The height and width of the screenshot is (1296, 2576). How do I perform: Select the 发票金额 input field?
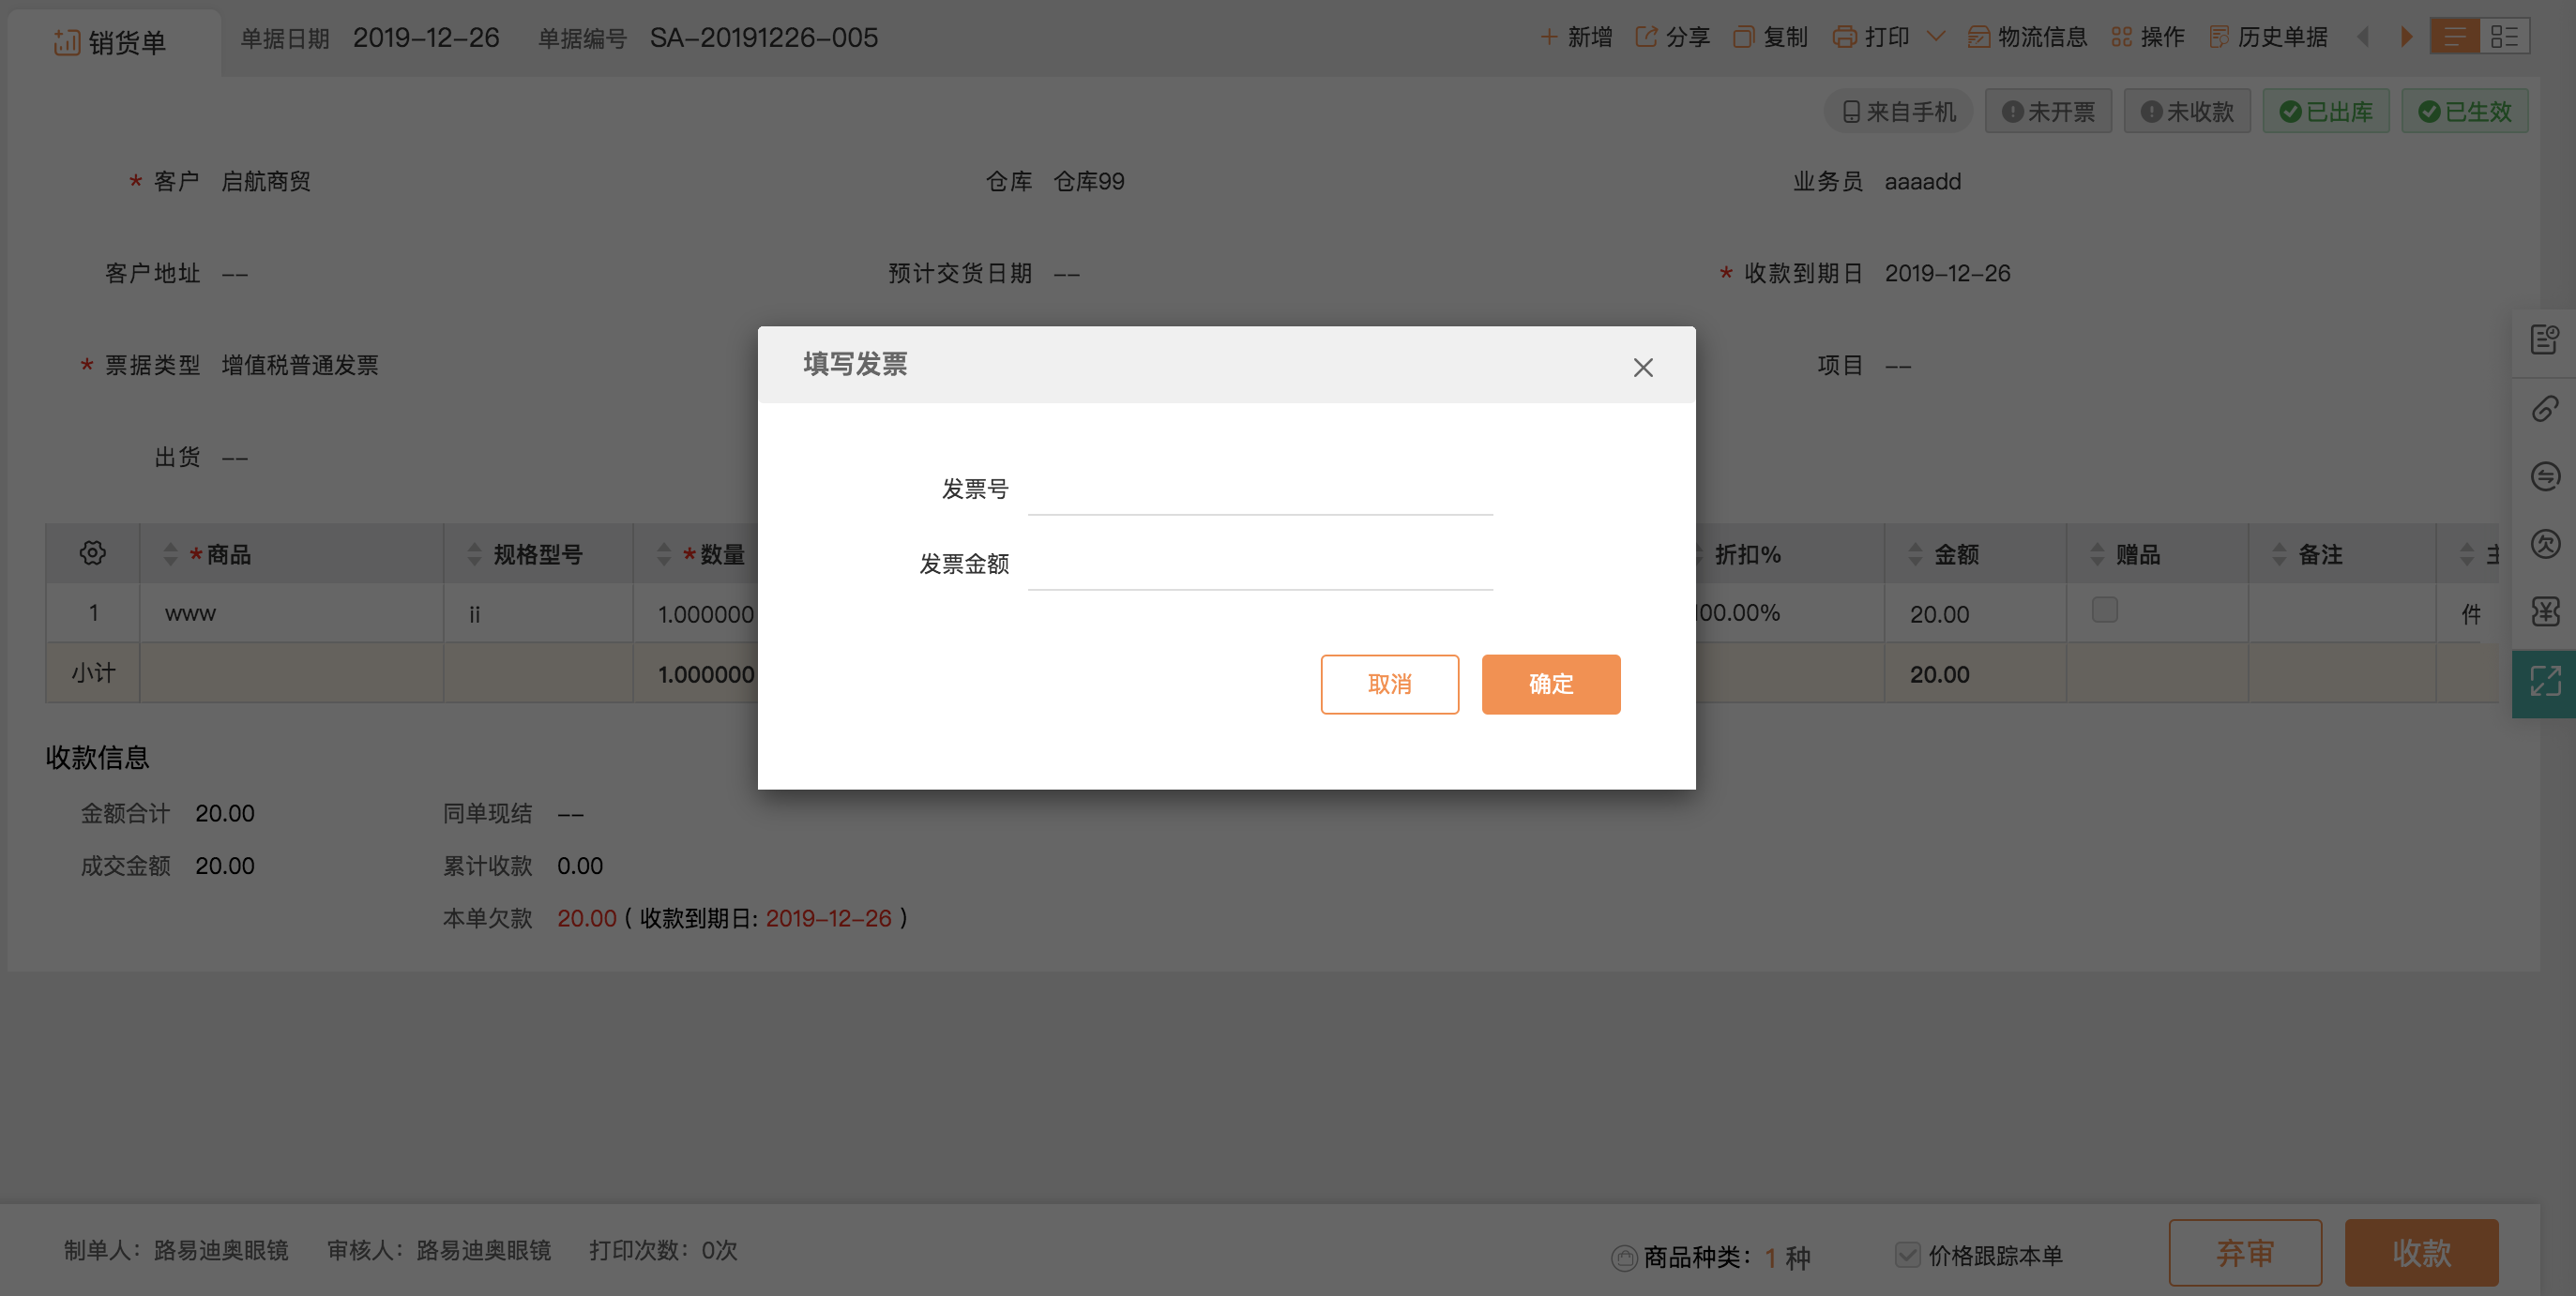point(1260,564)
